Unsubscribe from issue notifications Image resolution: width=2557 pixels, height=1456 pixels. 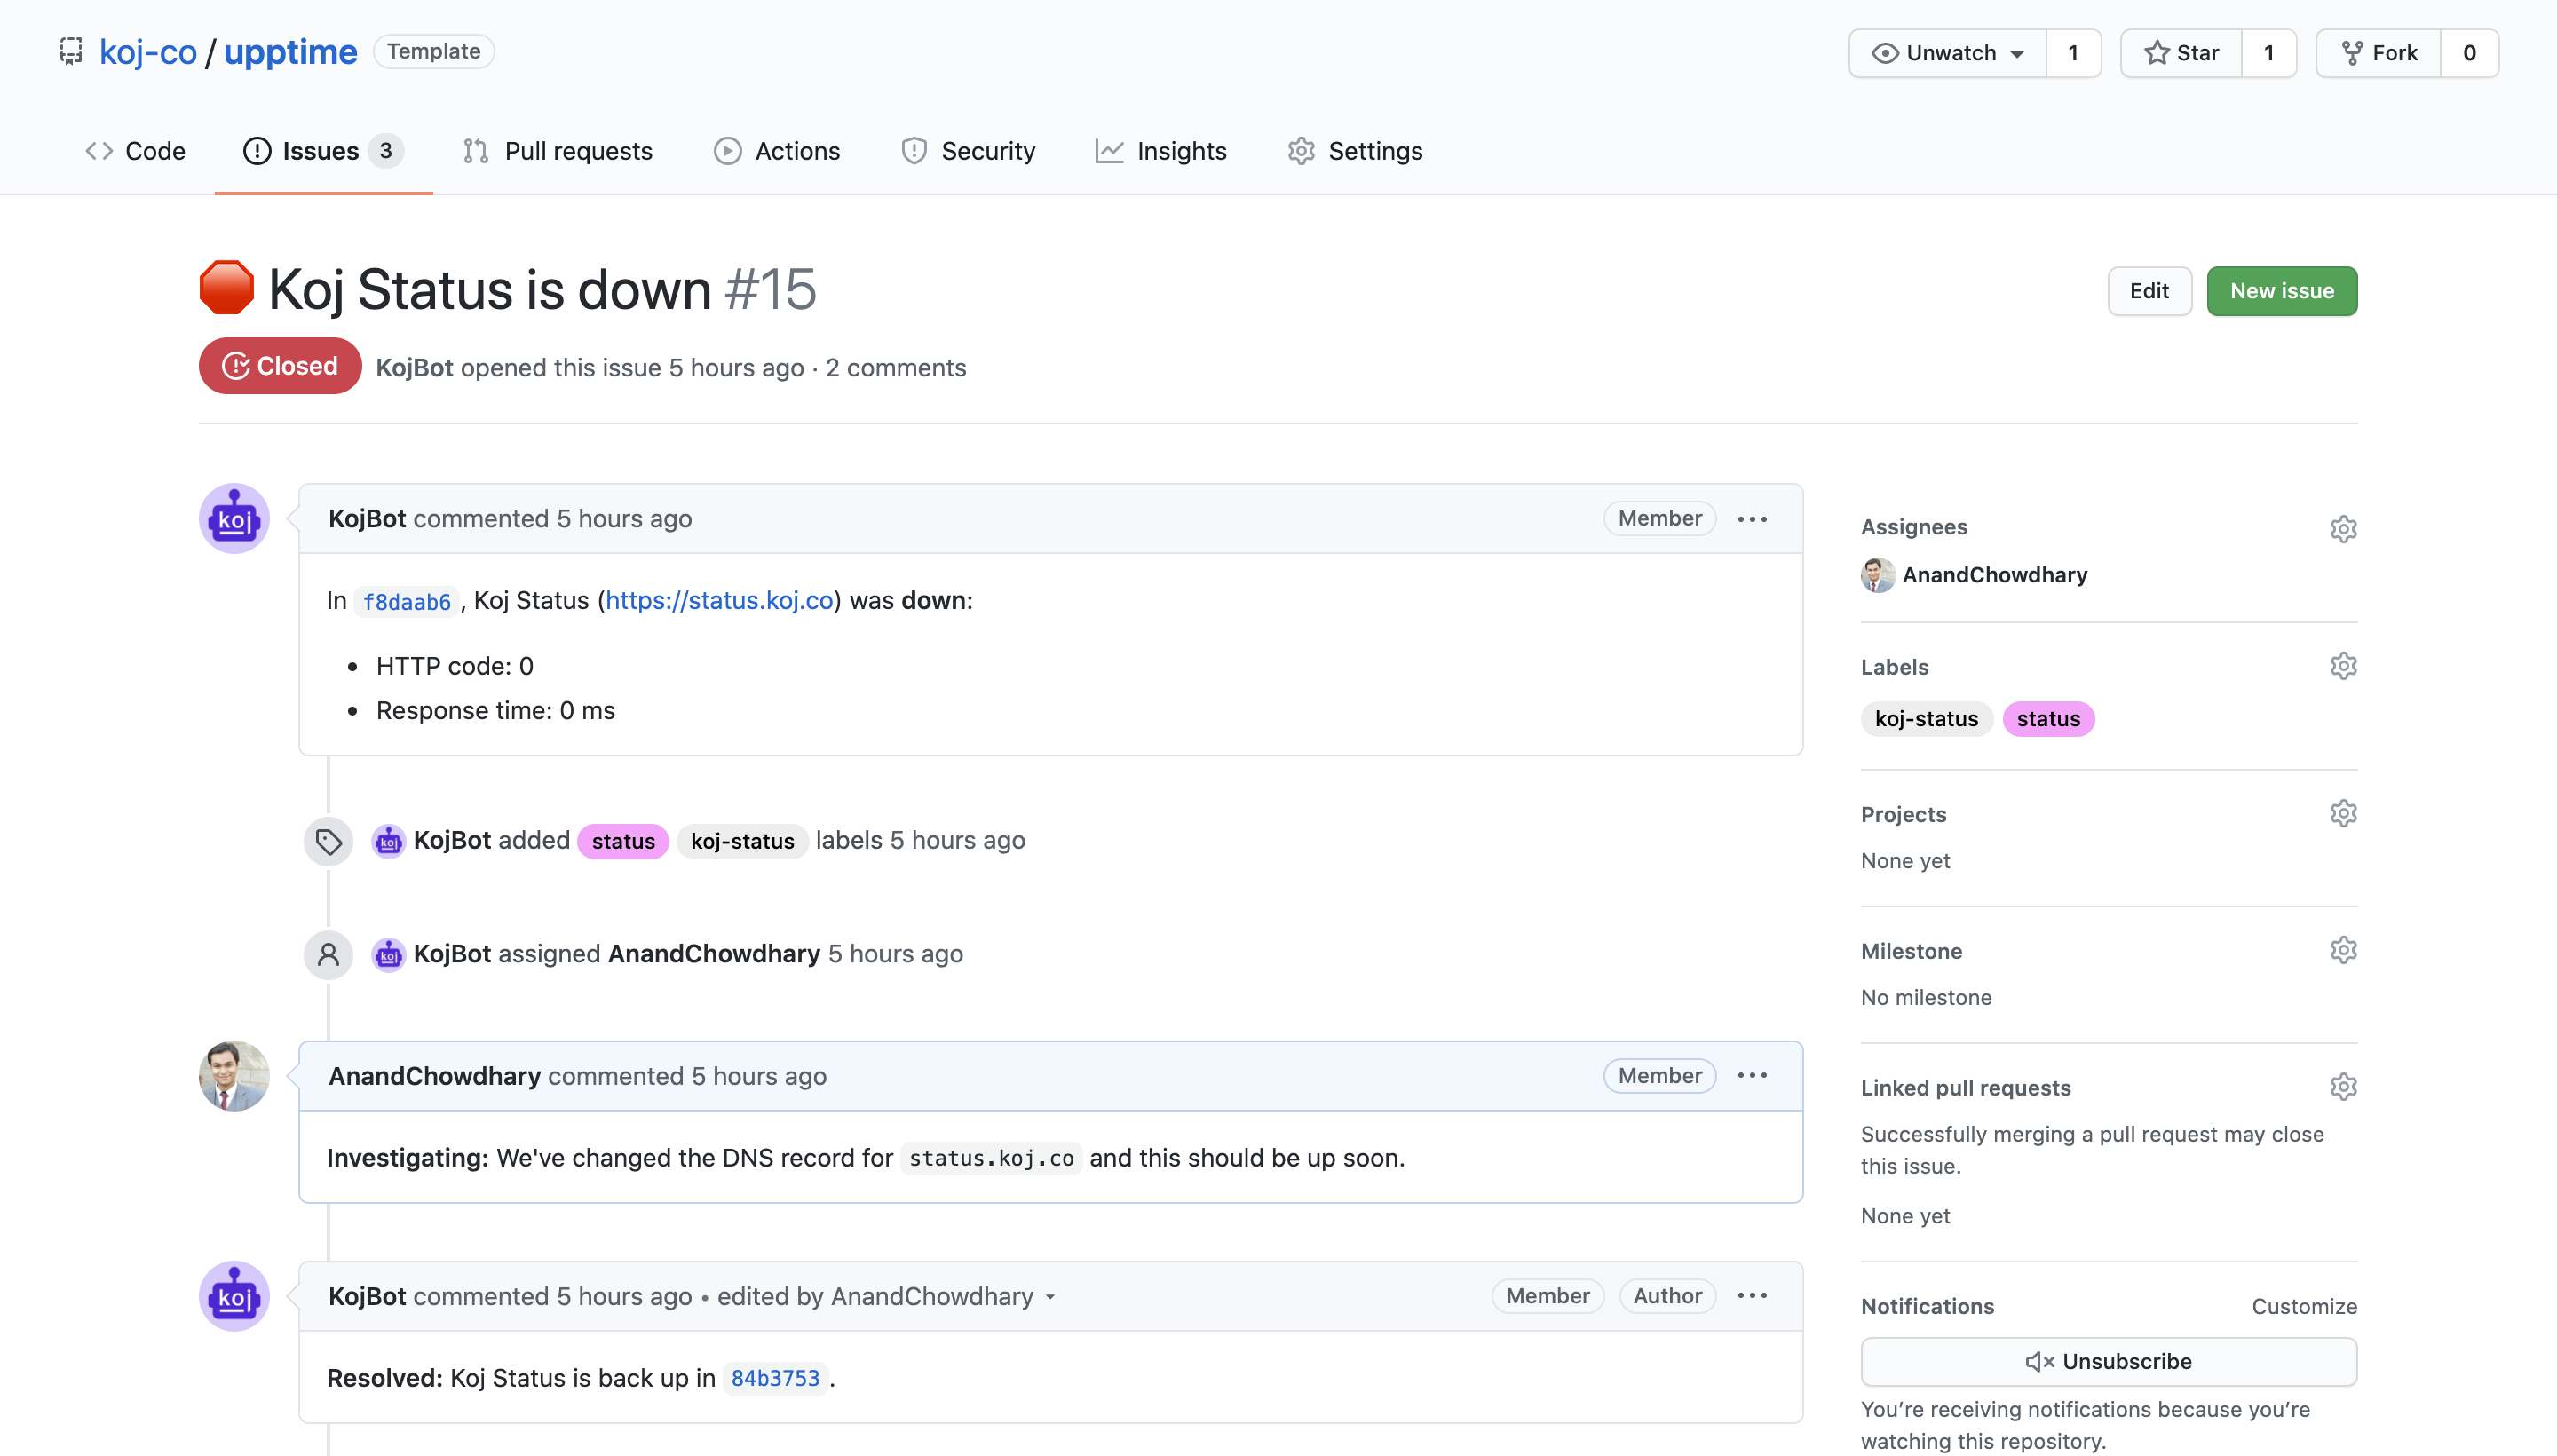coord(2108,1361)
